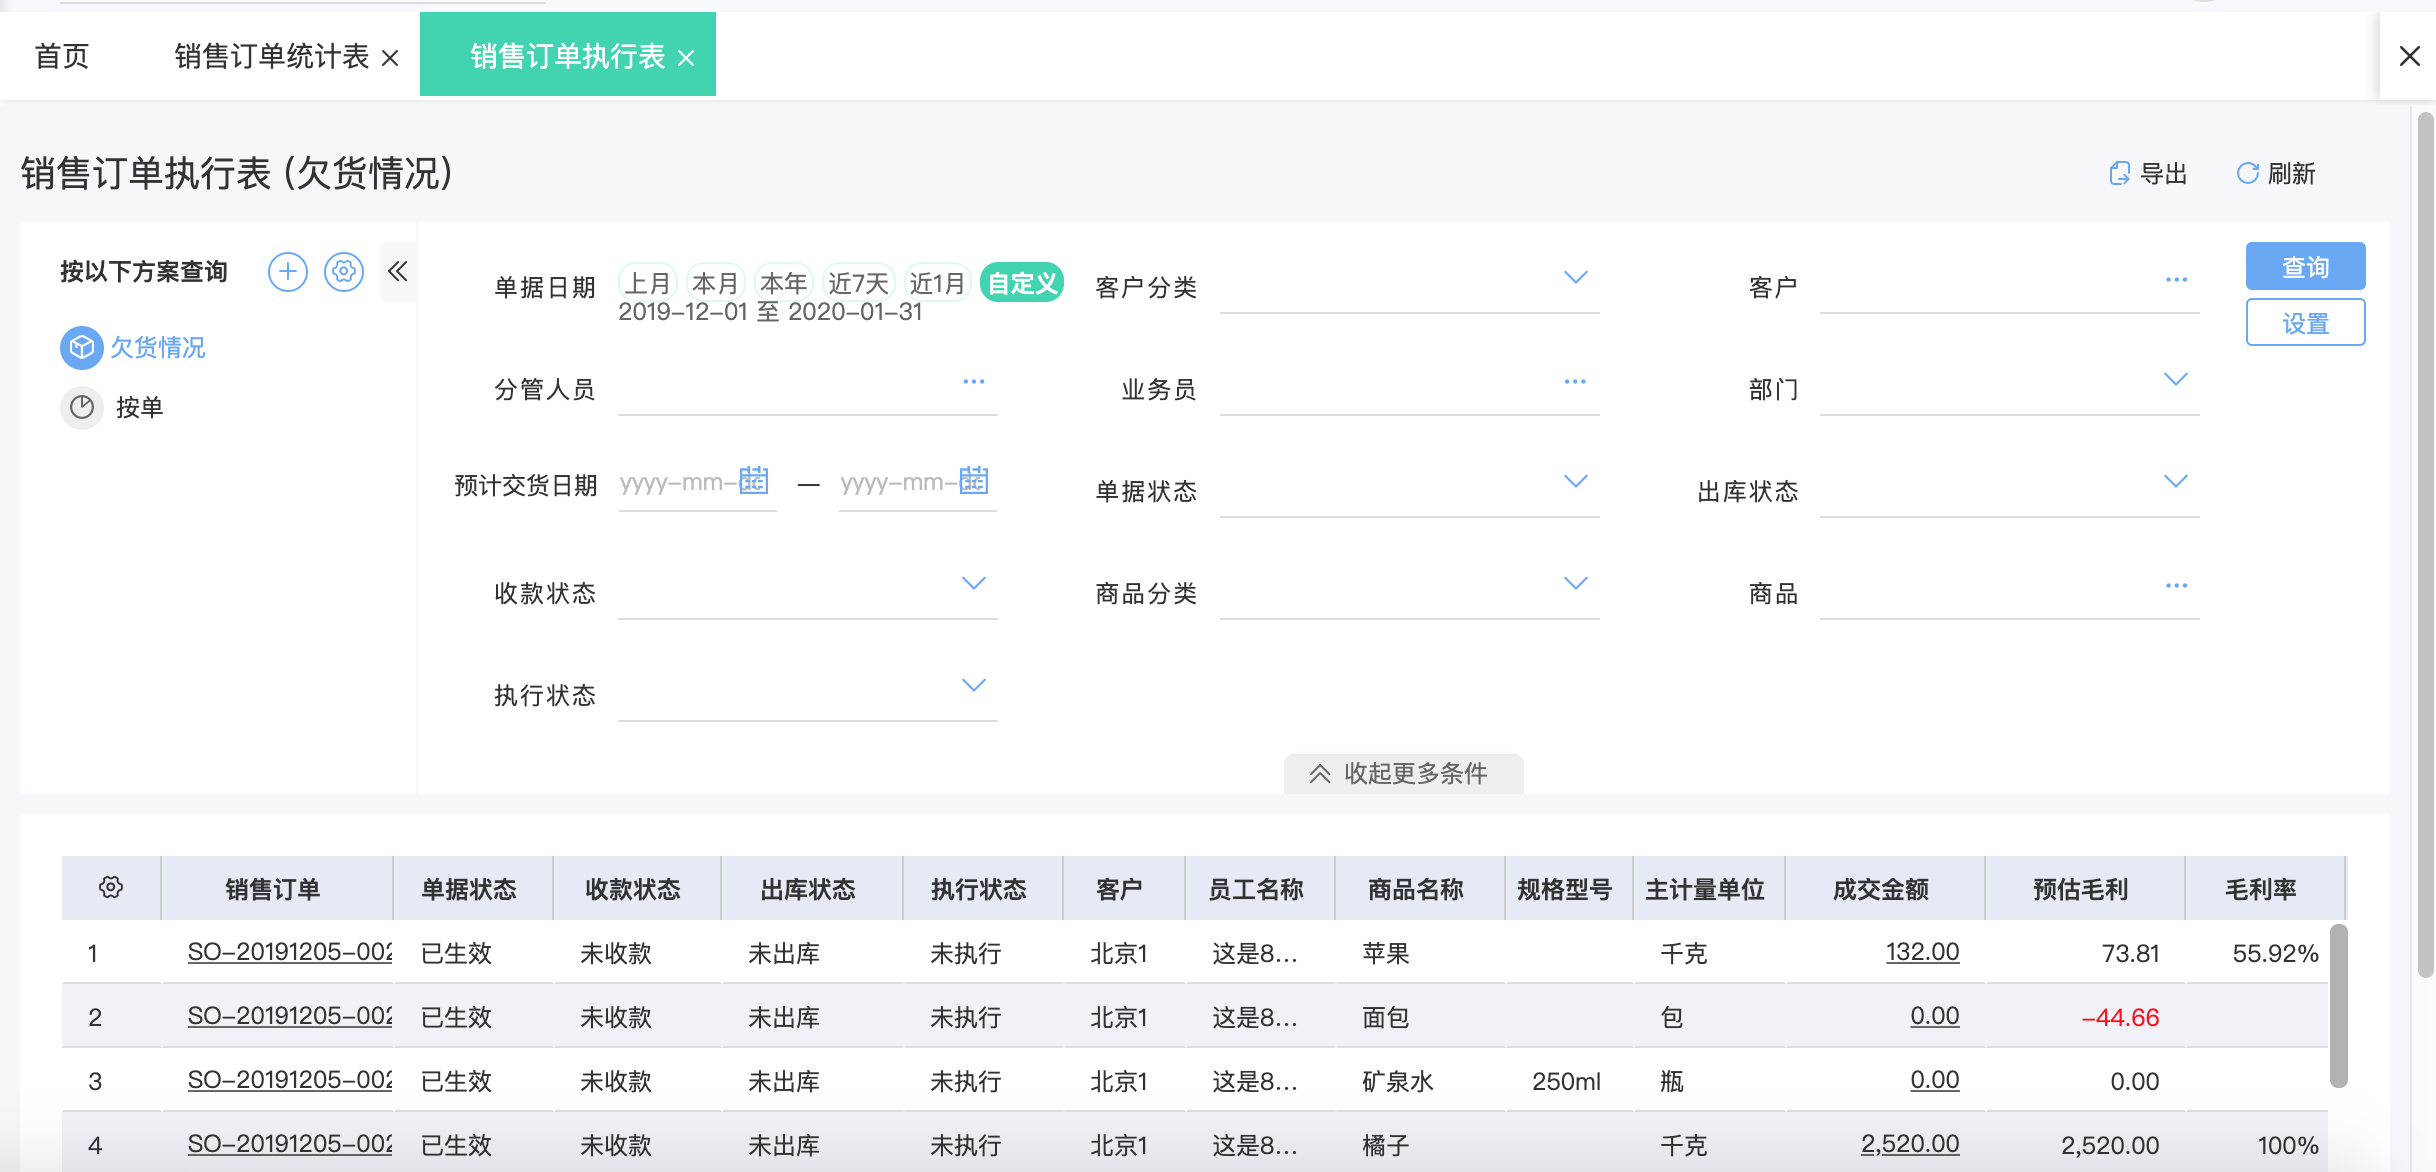Click 设置 button

[x=2307, y=323]
